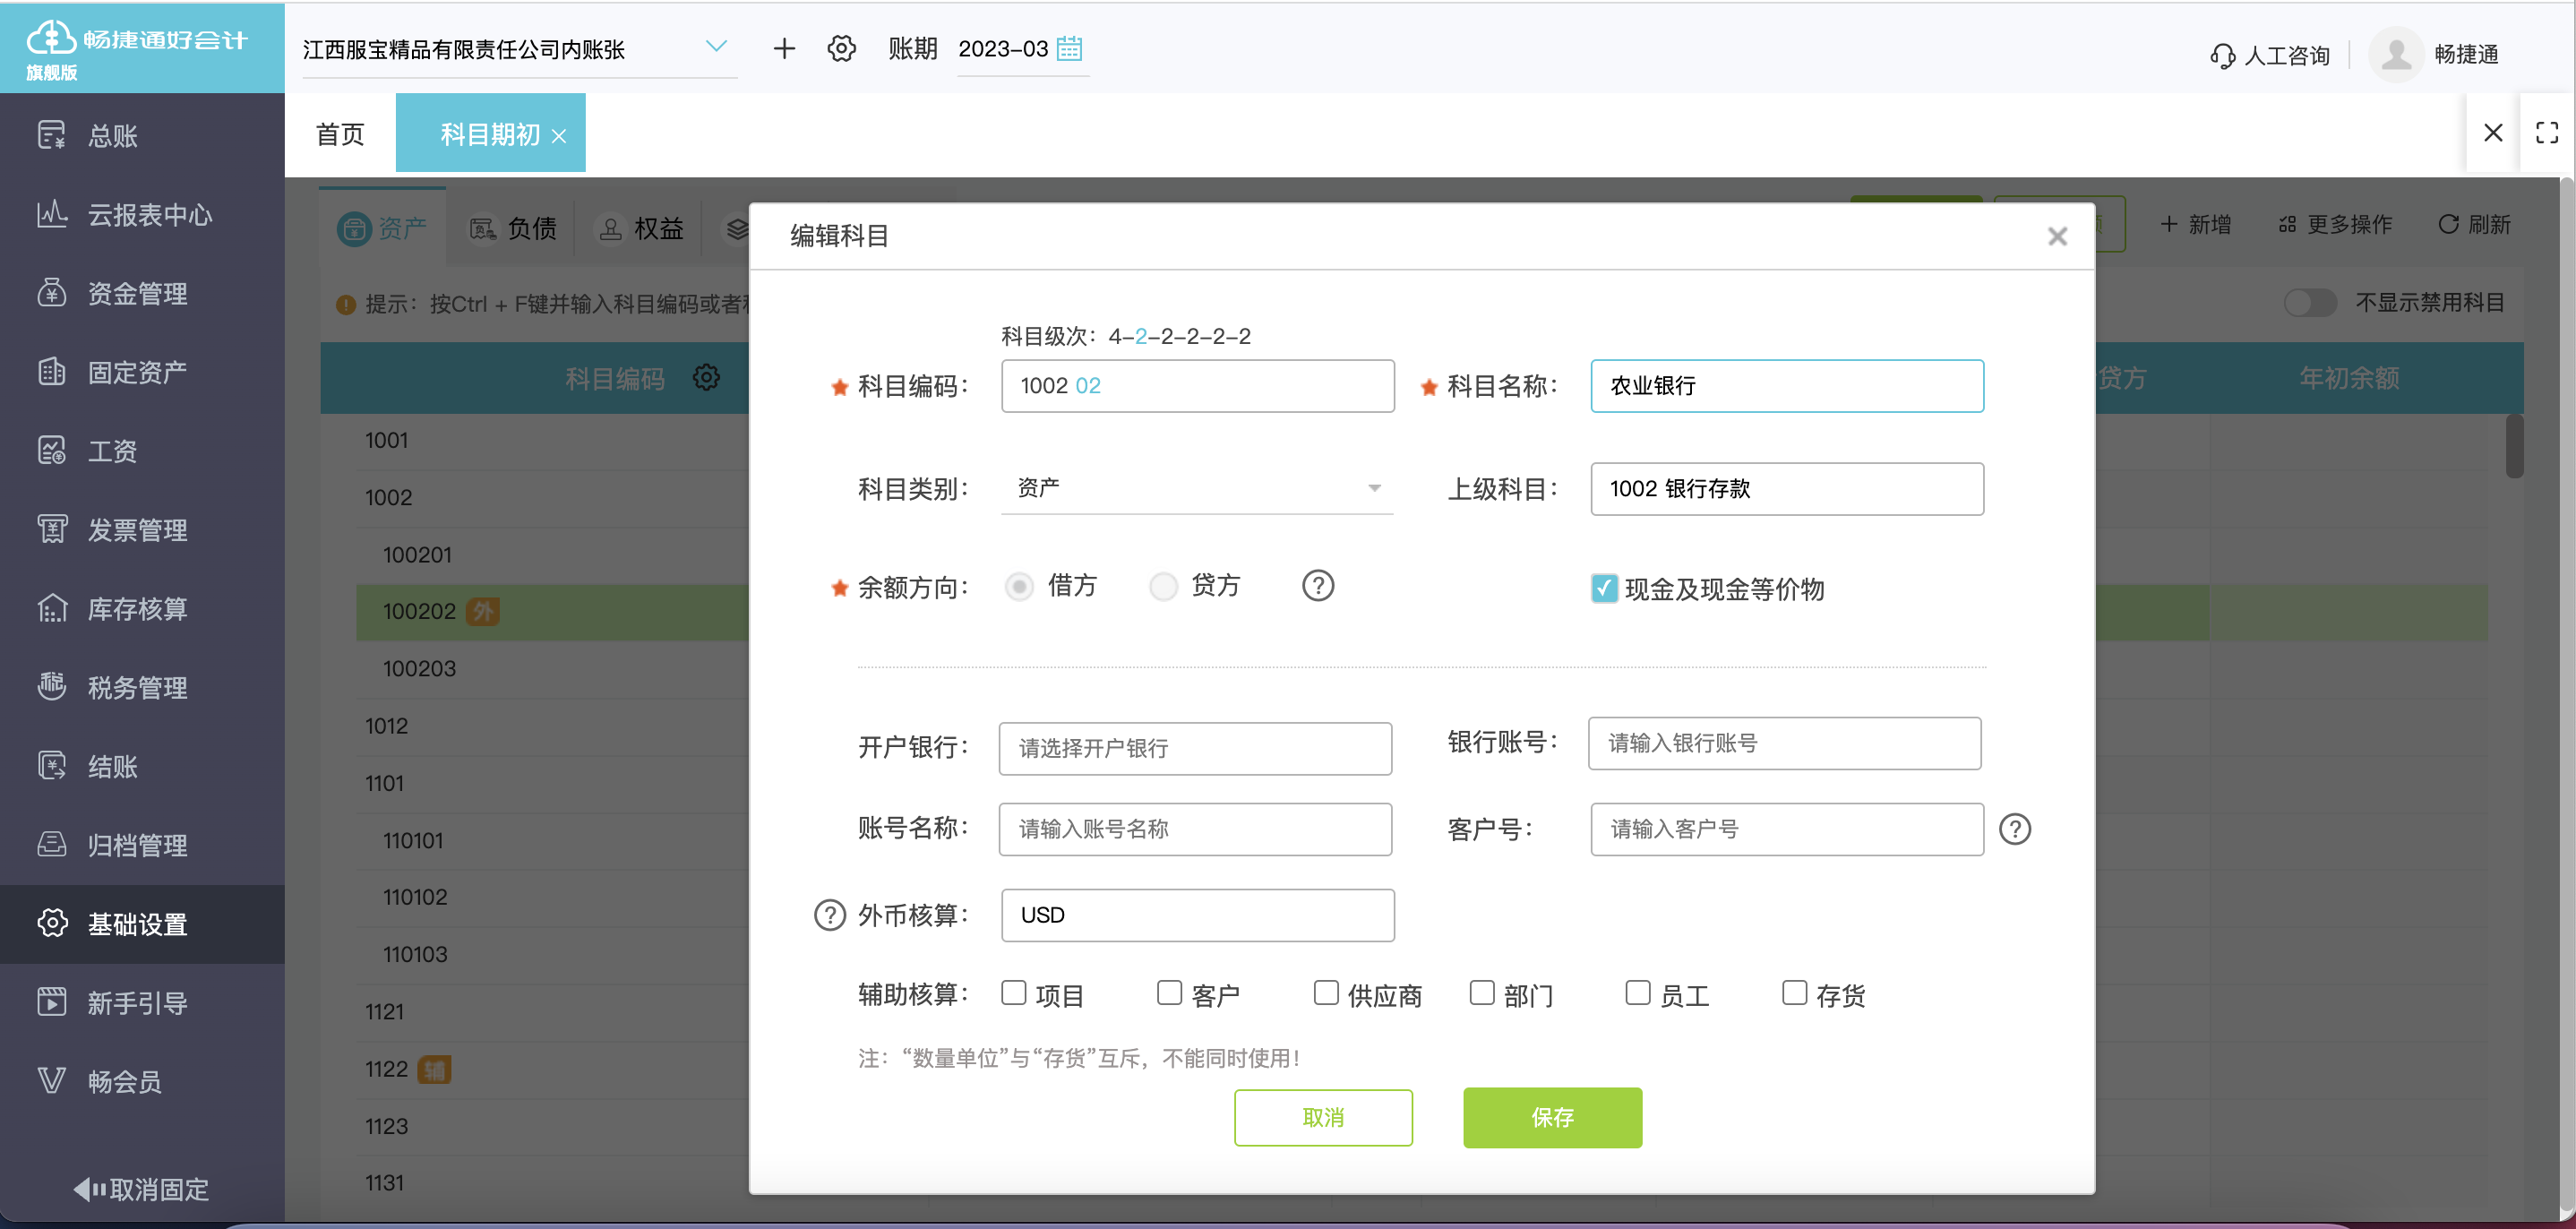Select 借方 余额方向 radio button
The image size is (2576, 1229).
click(1022, 587)
